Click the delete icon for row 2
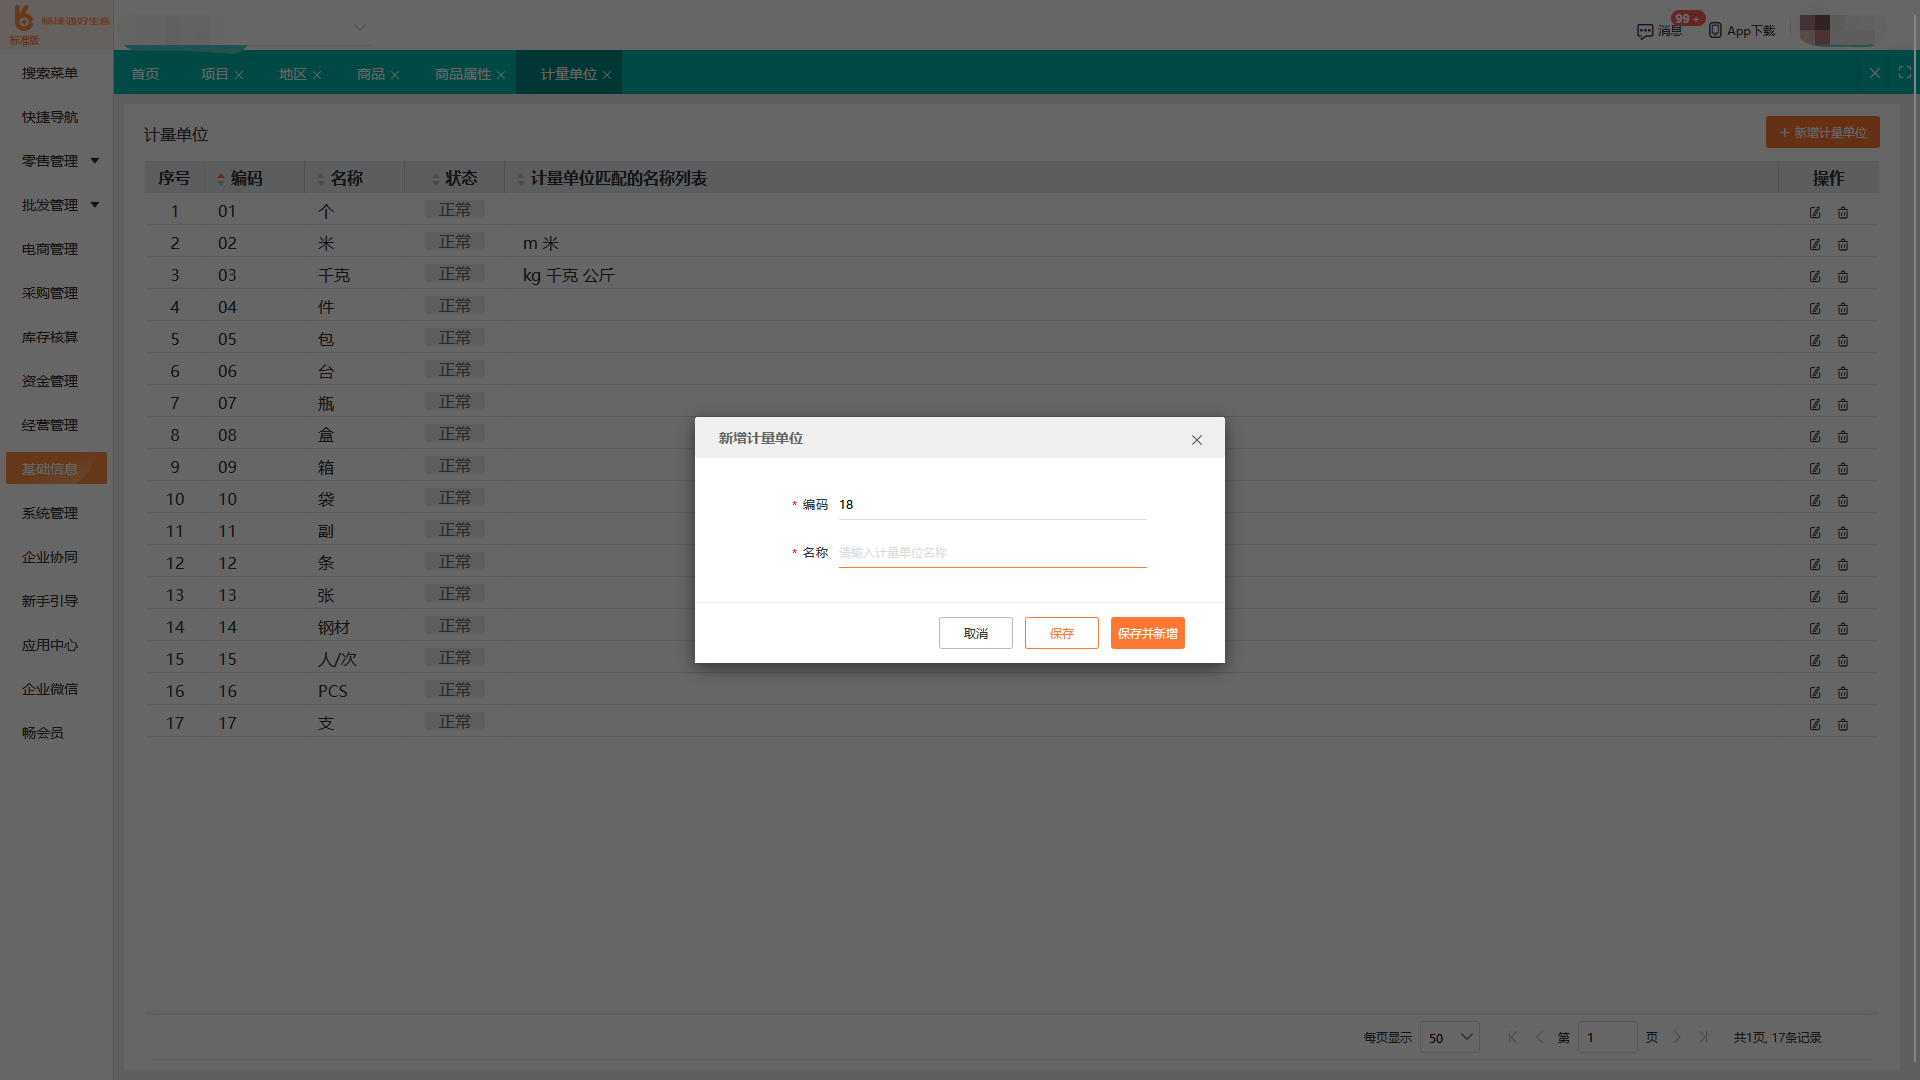Image resolution: width=1920 pixels, height=1080 pixels. tap(1844, 244)
